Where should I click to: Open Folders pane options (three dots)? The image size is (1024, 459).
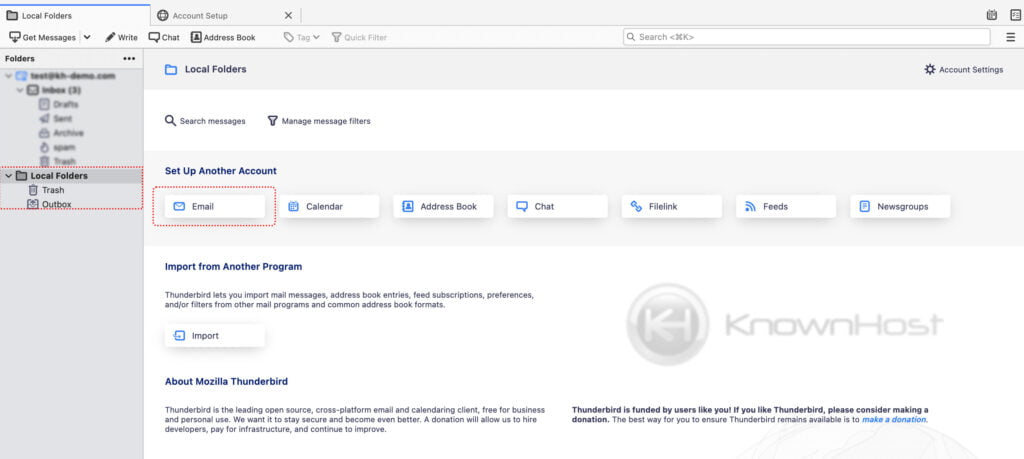(x=129, y=59)
